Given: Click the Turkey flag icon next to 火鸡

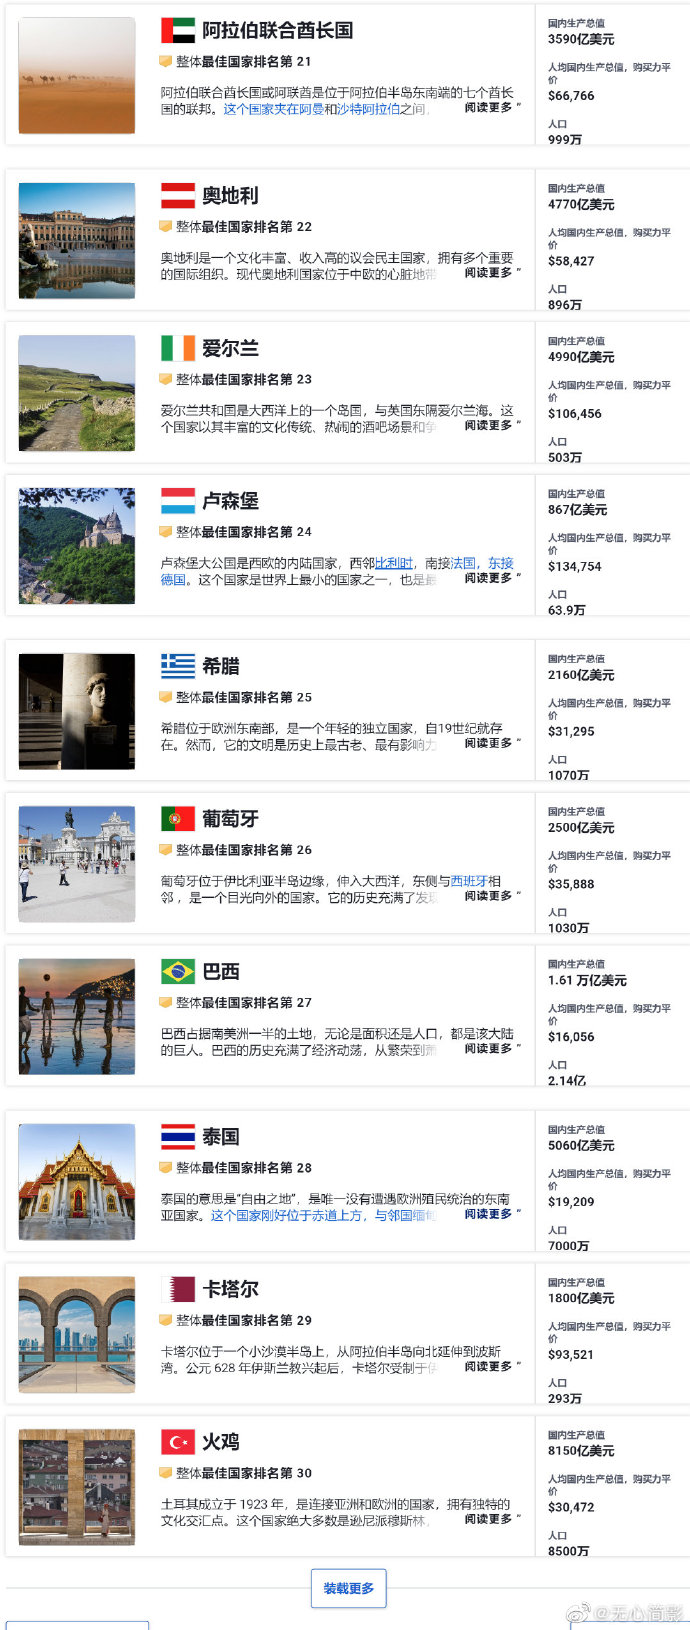Looking at the screenshot, I should click(x=178, y=1442).
